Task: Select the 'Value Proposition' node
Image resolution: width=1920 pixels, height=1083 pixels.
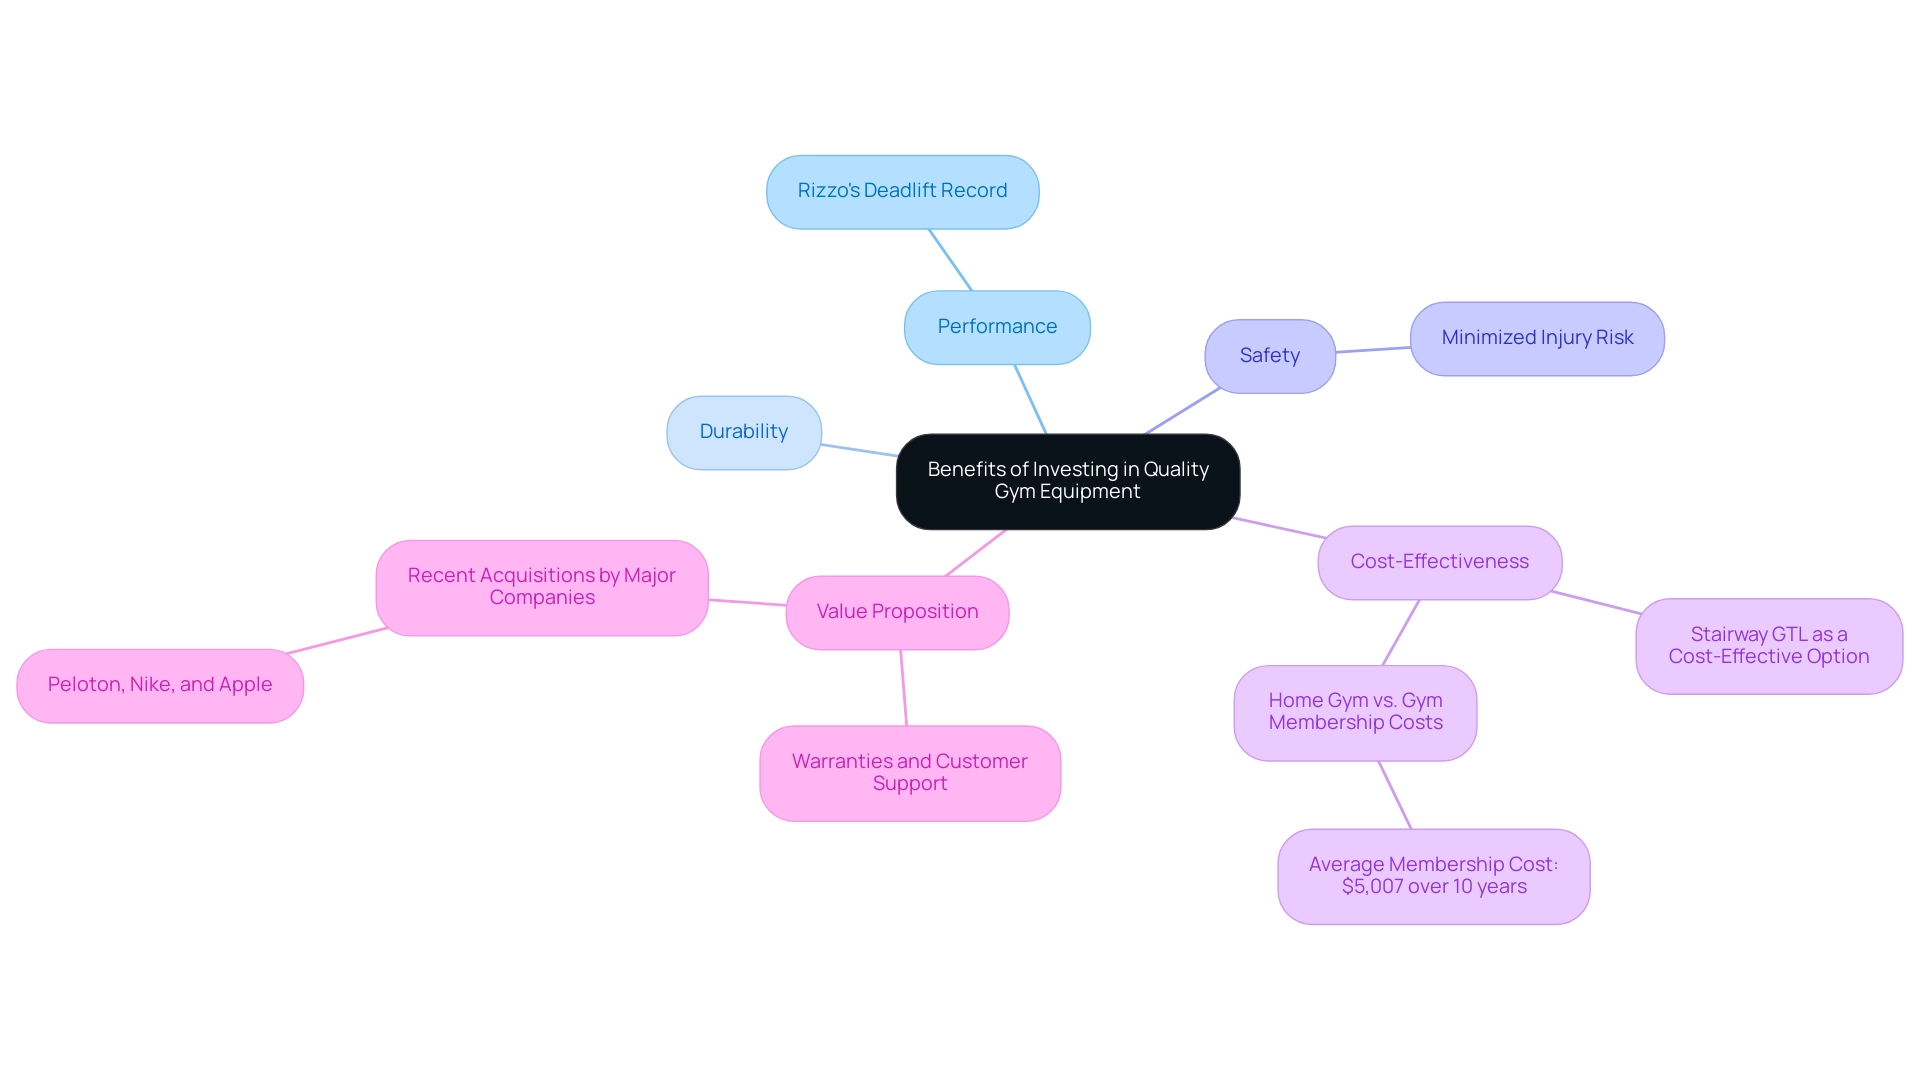Action: pos(898,609)
